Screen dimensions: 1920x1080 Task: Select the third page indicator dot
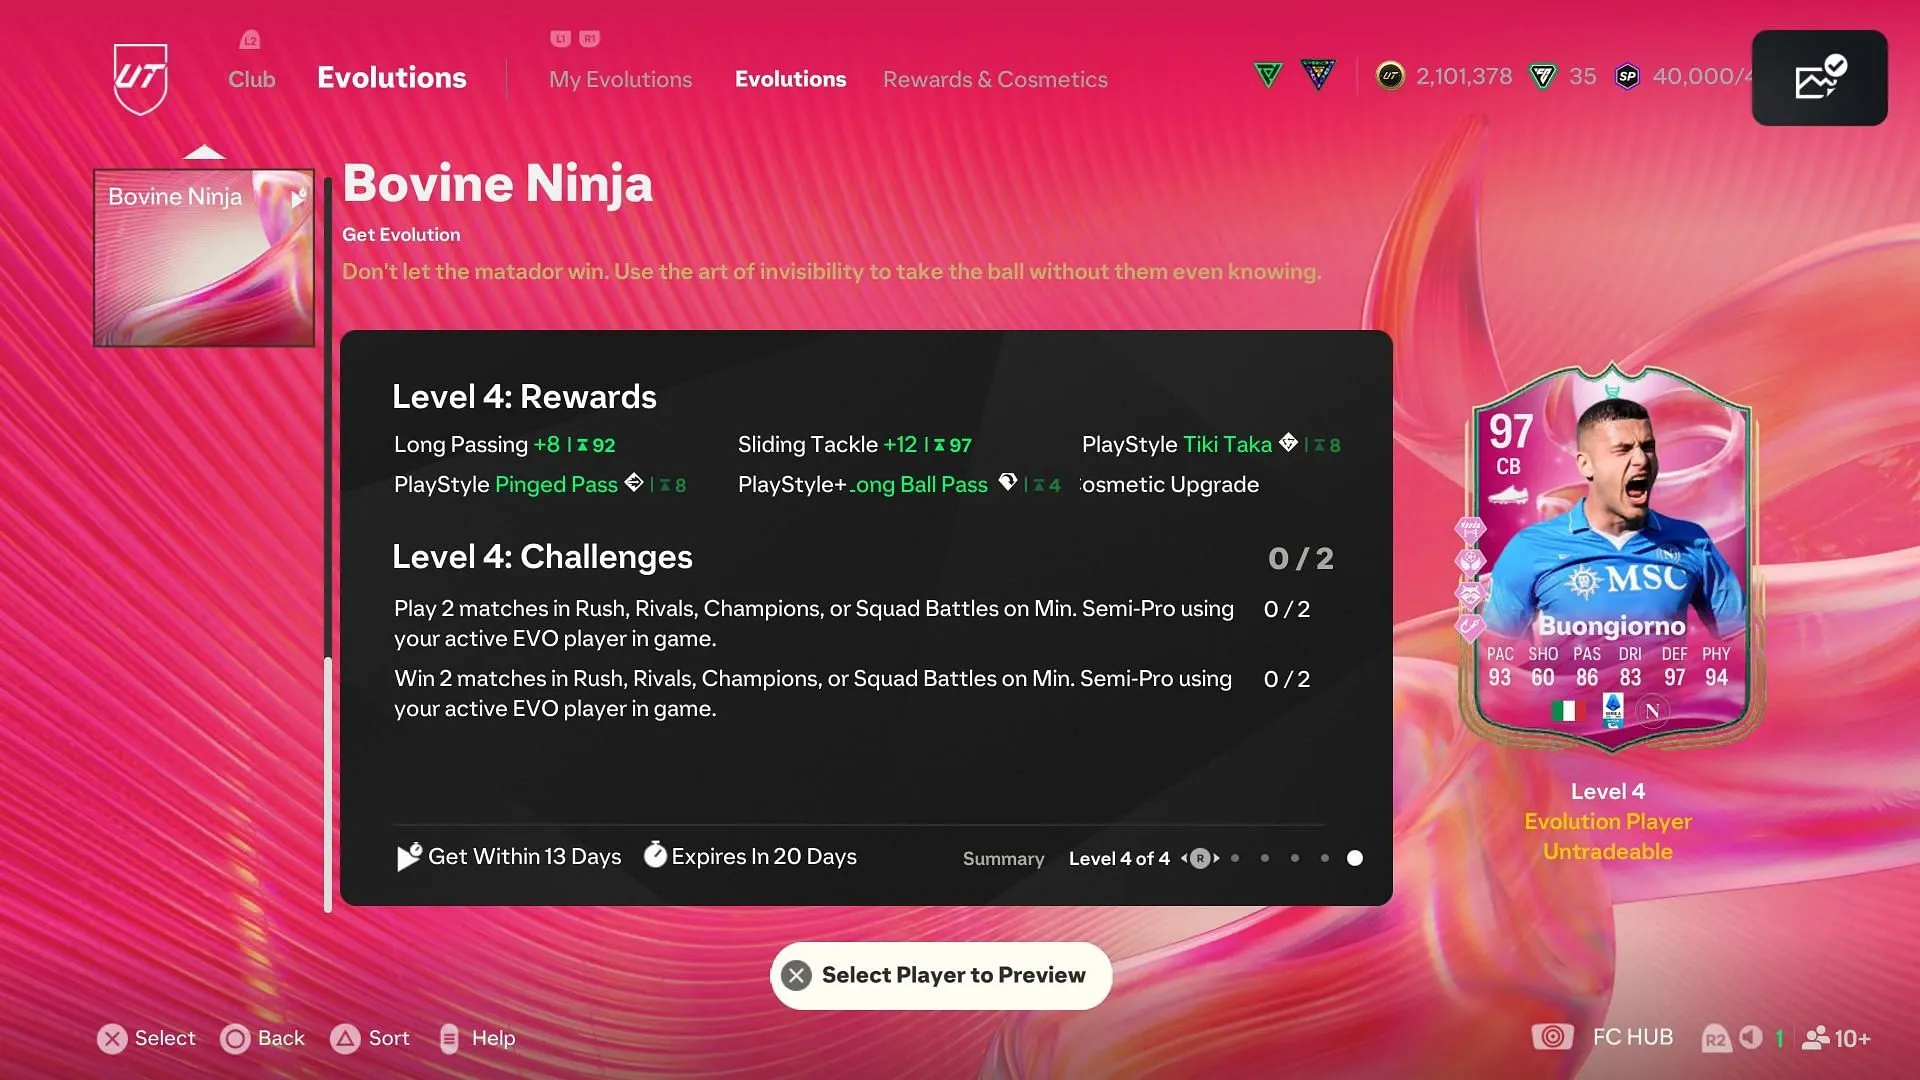[1295, 858]
